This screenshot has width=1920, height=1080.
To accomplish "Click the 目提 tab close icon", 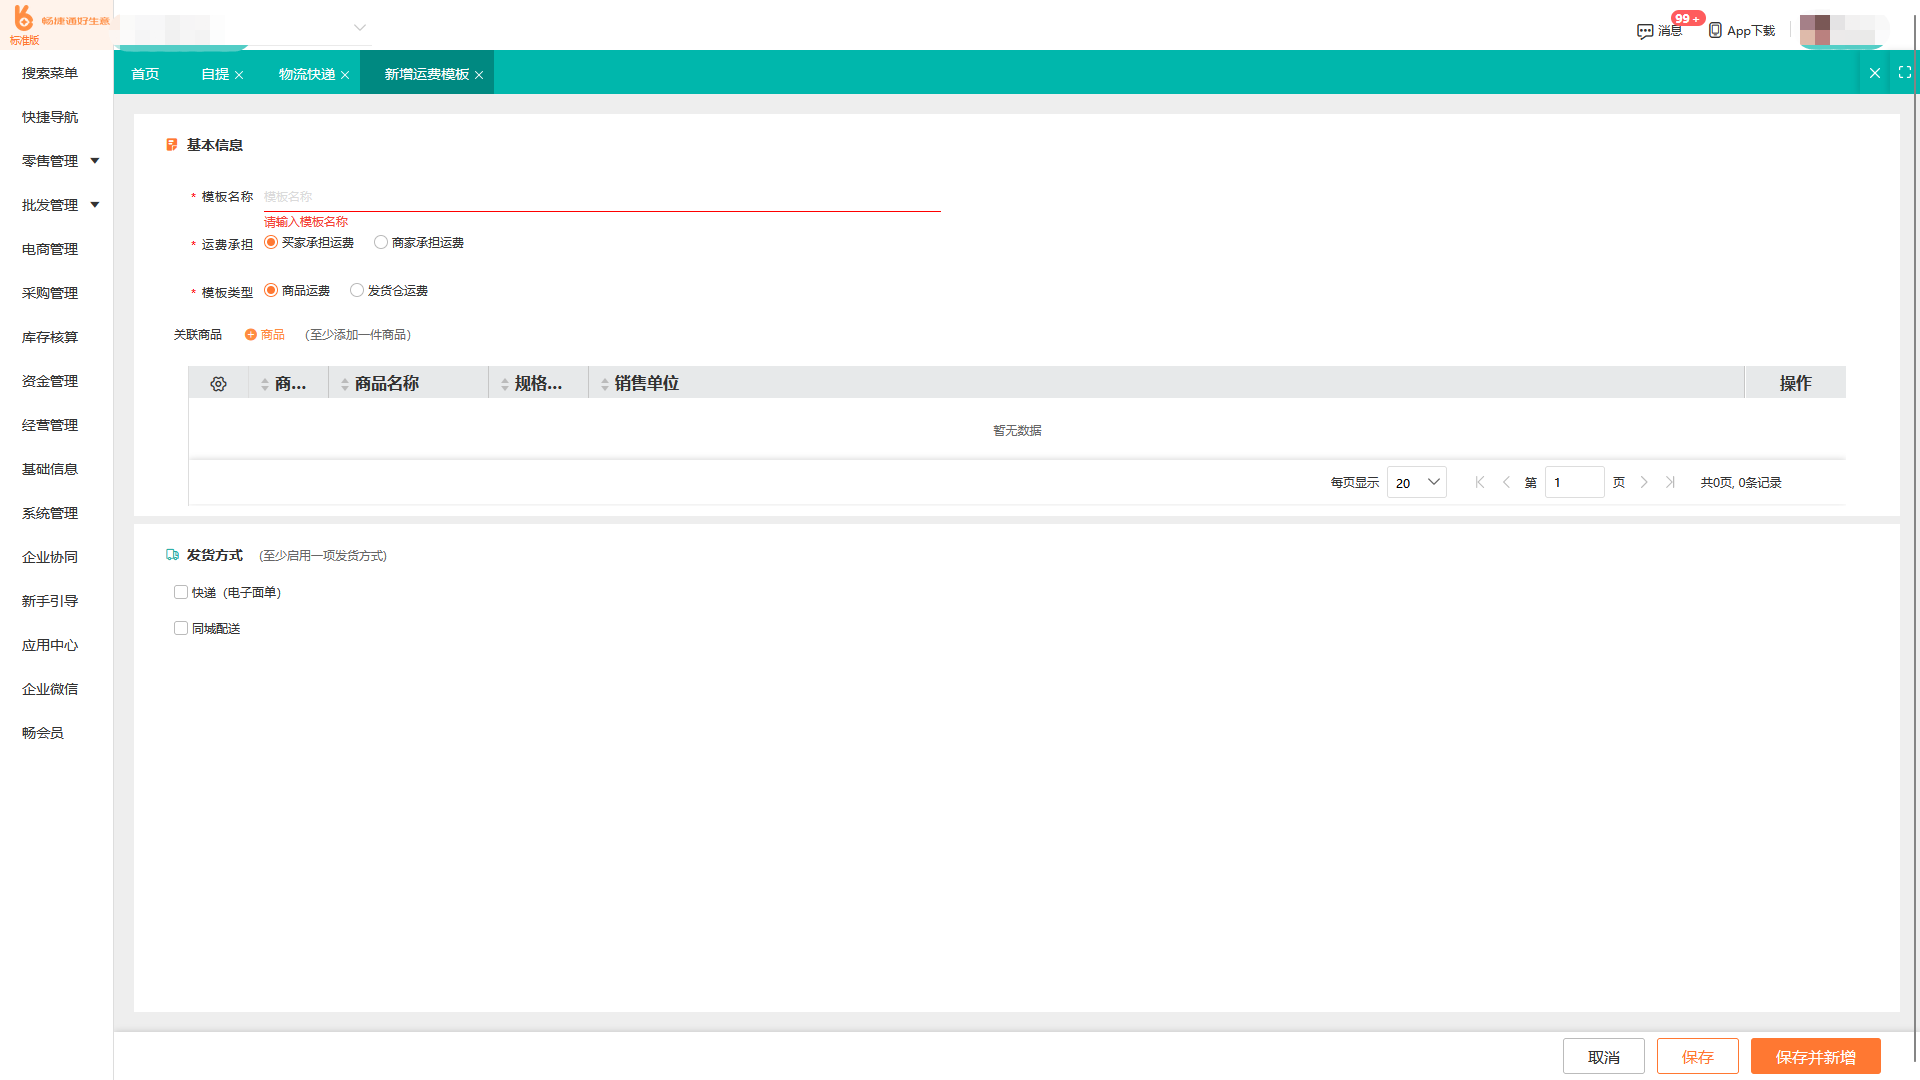I will (240, 73).
